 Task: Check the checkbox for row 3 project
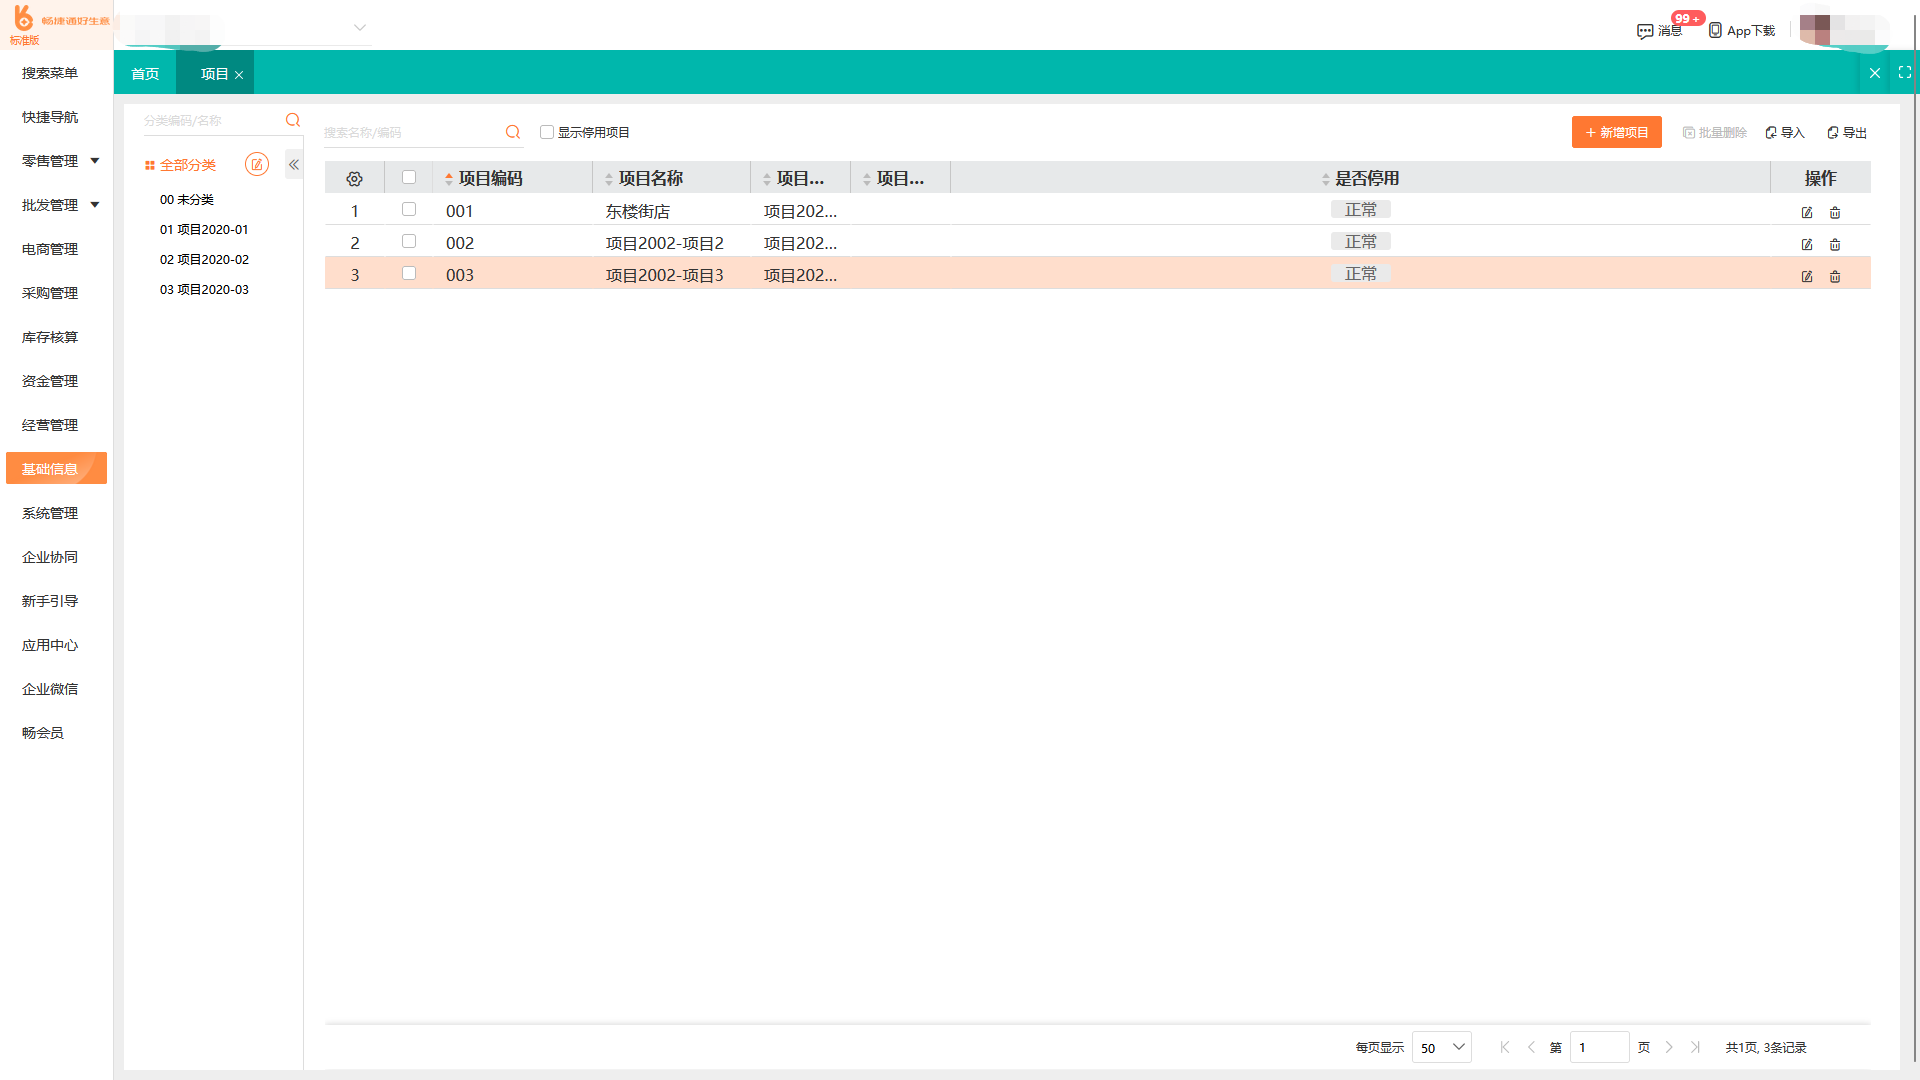(409, 273)
